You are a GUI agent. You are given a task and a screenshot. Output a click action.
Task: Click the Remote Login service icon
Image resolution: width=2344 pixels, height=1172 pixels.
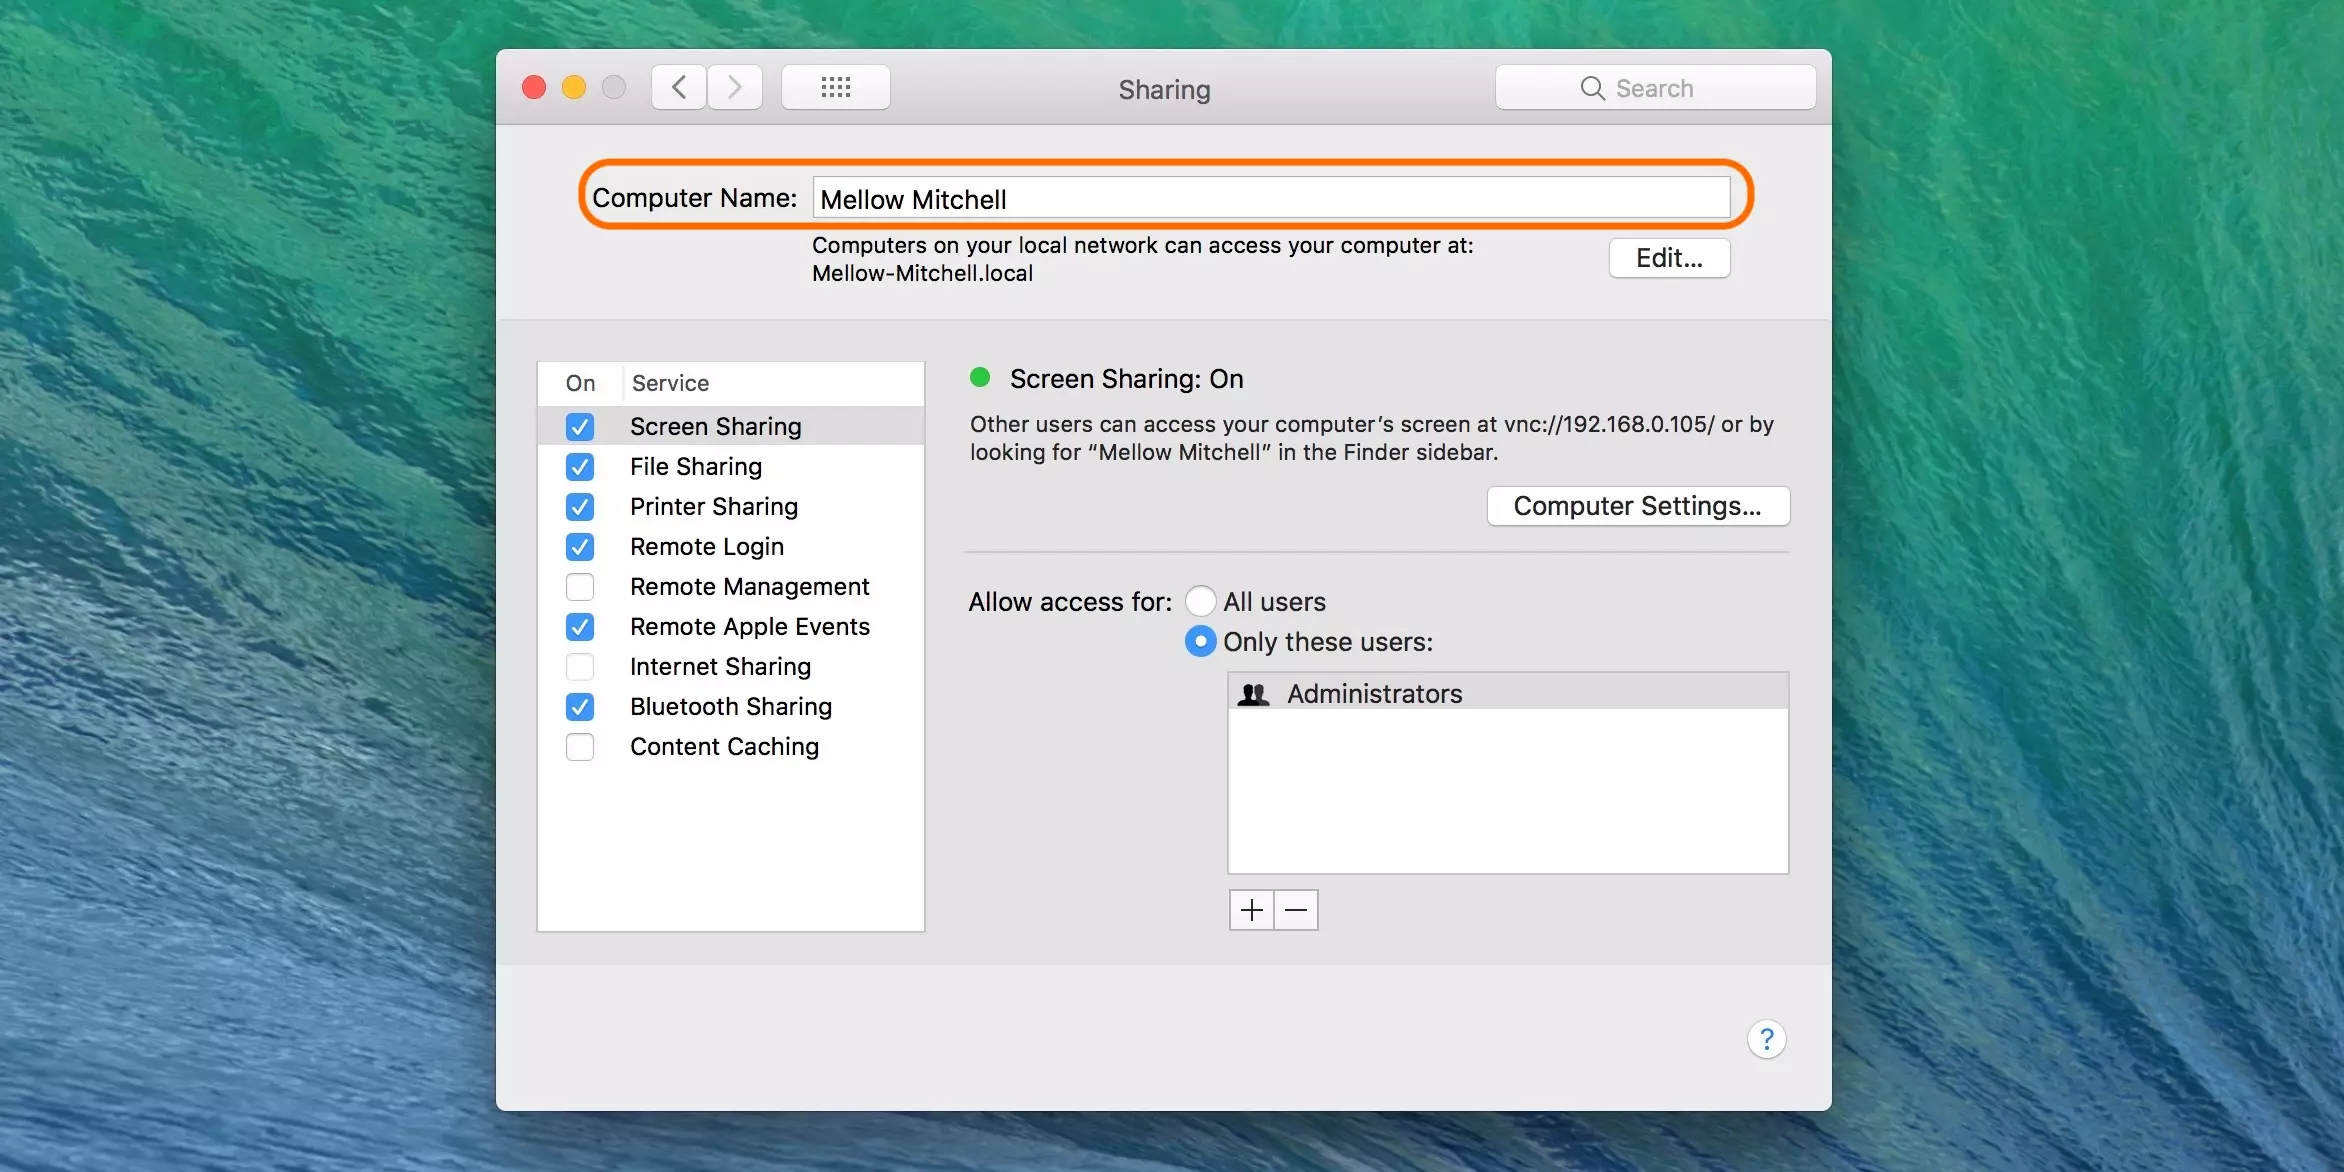click(580, 546)
